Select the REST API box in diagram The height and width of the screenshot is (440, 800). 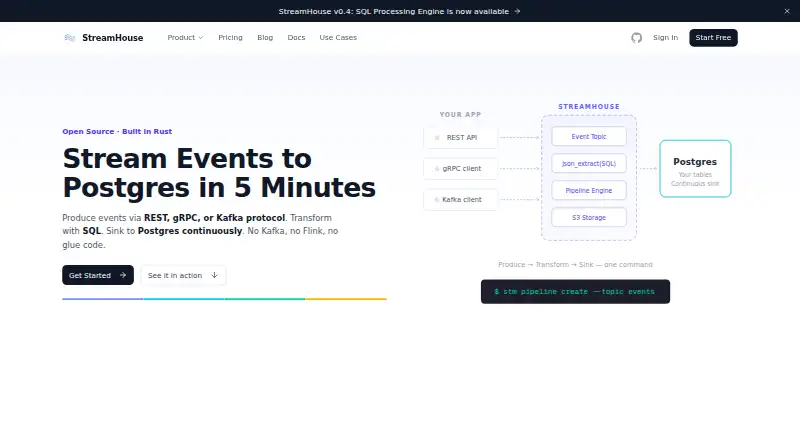(461, 137)
